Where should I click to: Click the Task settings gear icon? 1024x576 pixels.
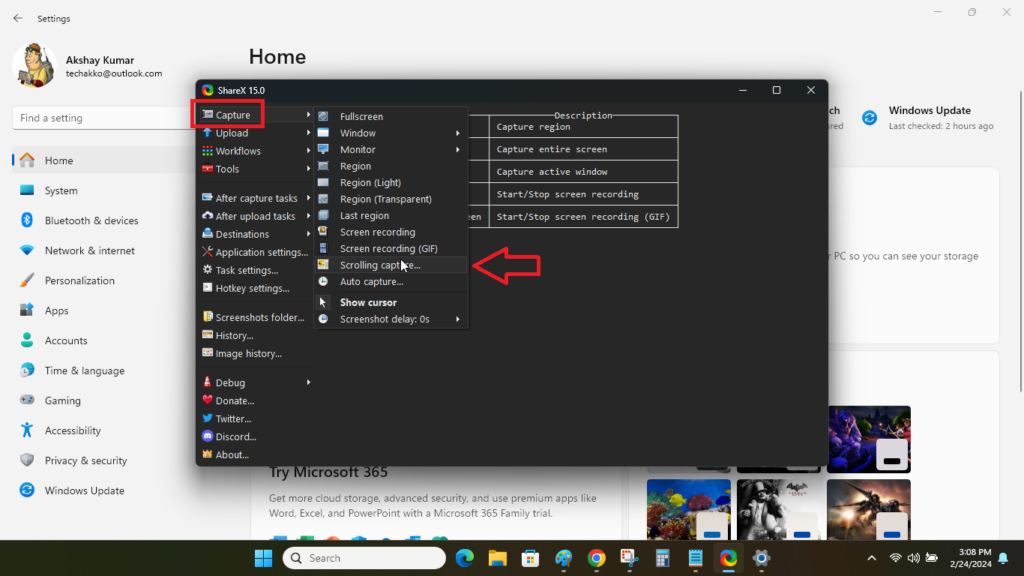[208, 270]
